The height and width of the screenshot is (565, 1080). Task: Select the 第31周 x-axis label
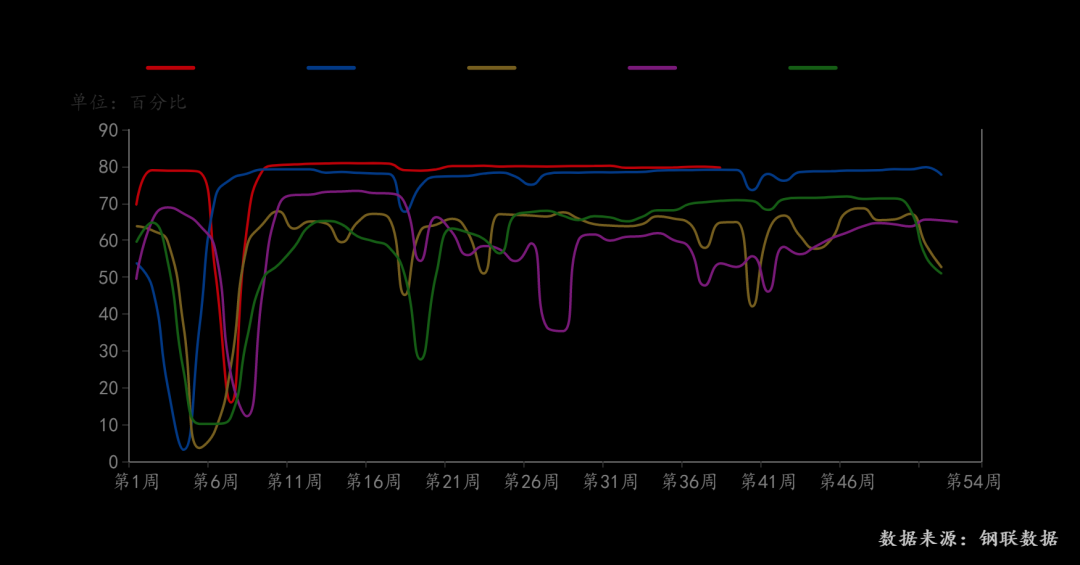pyautogui.click(x=610, y=482)
